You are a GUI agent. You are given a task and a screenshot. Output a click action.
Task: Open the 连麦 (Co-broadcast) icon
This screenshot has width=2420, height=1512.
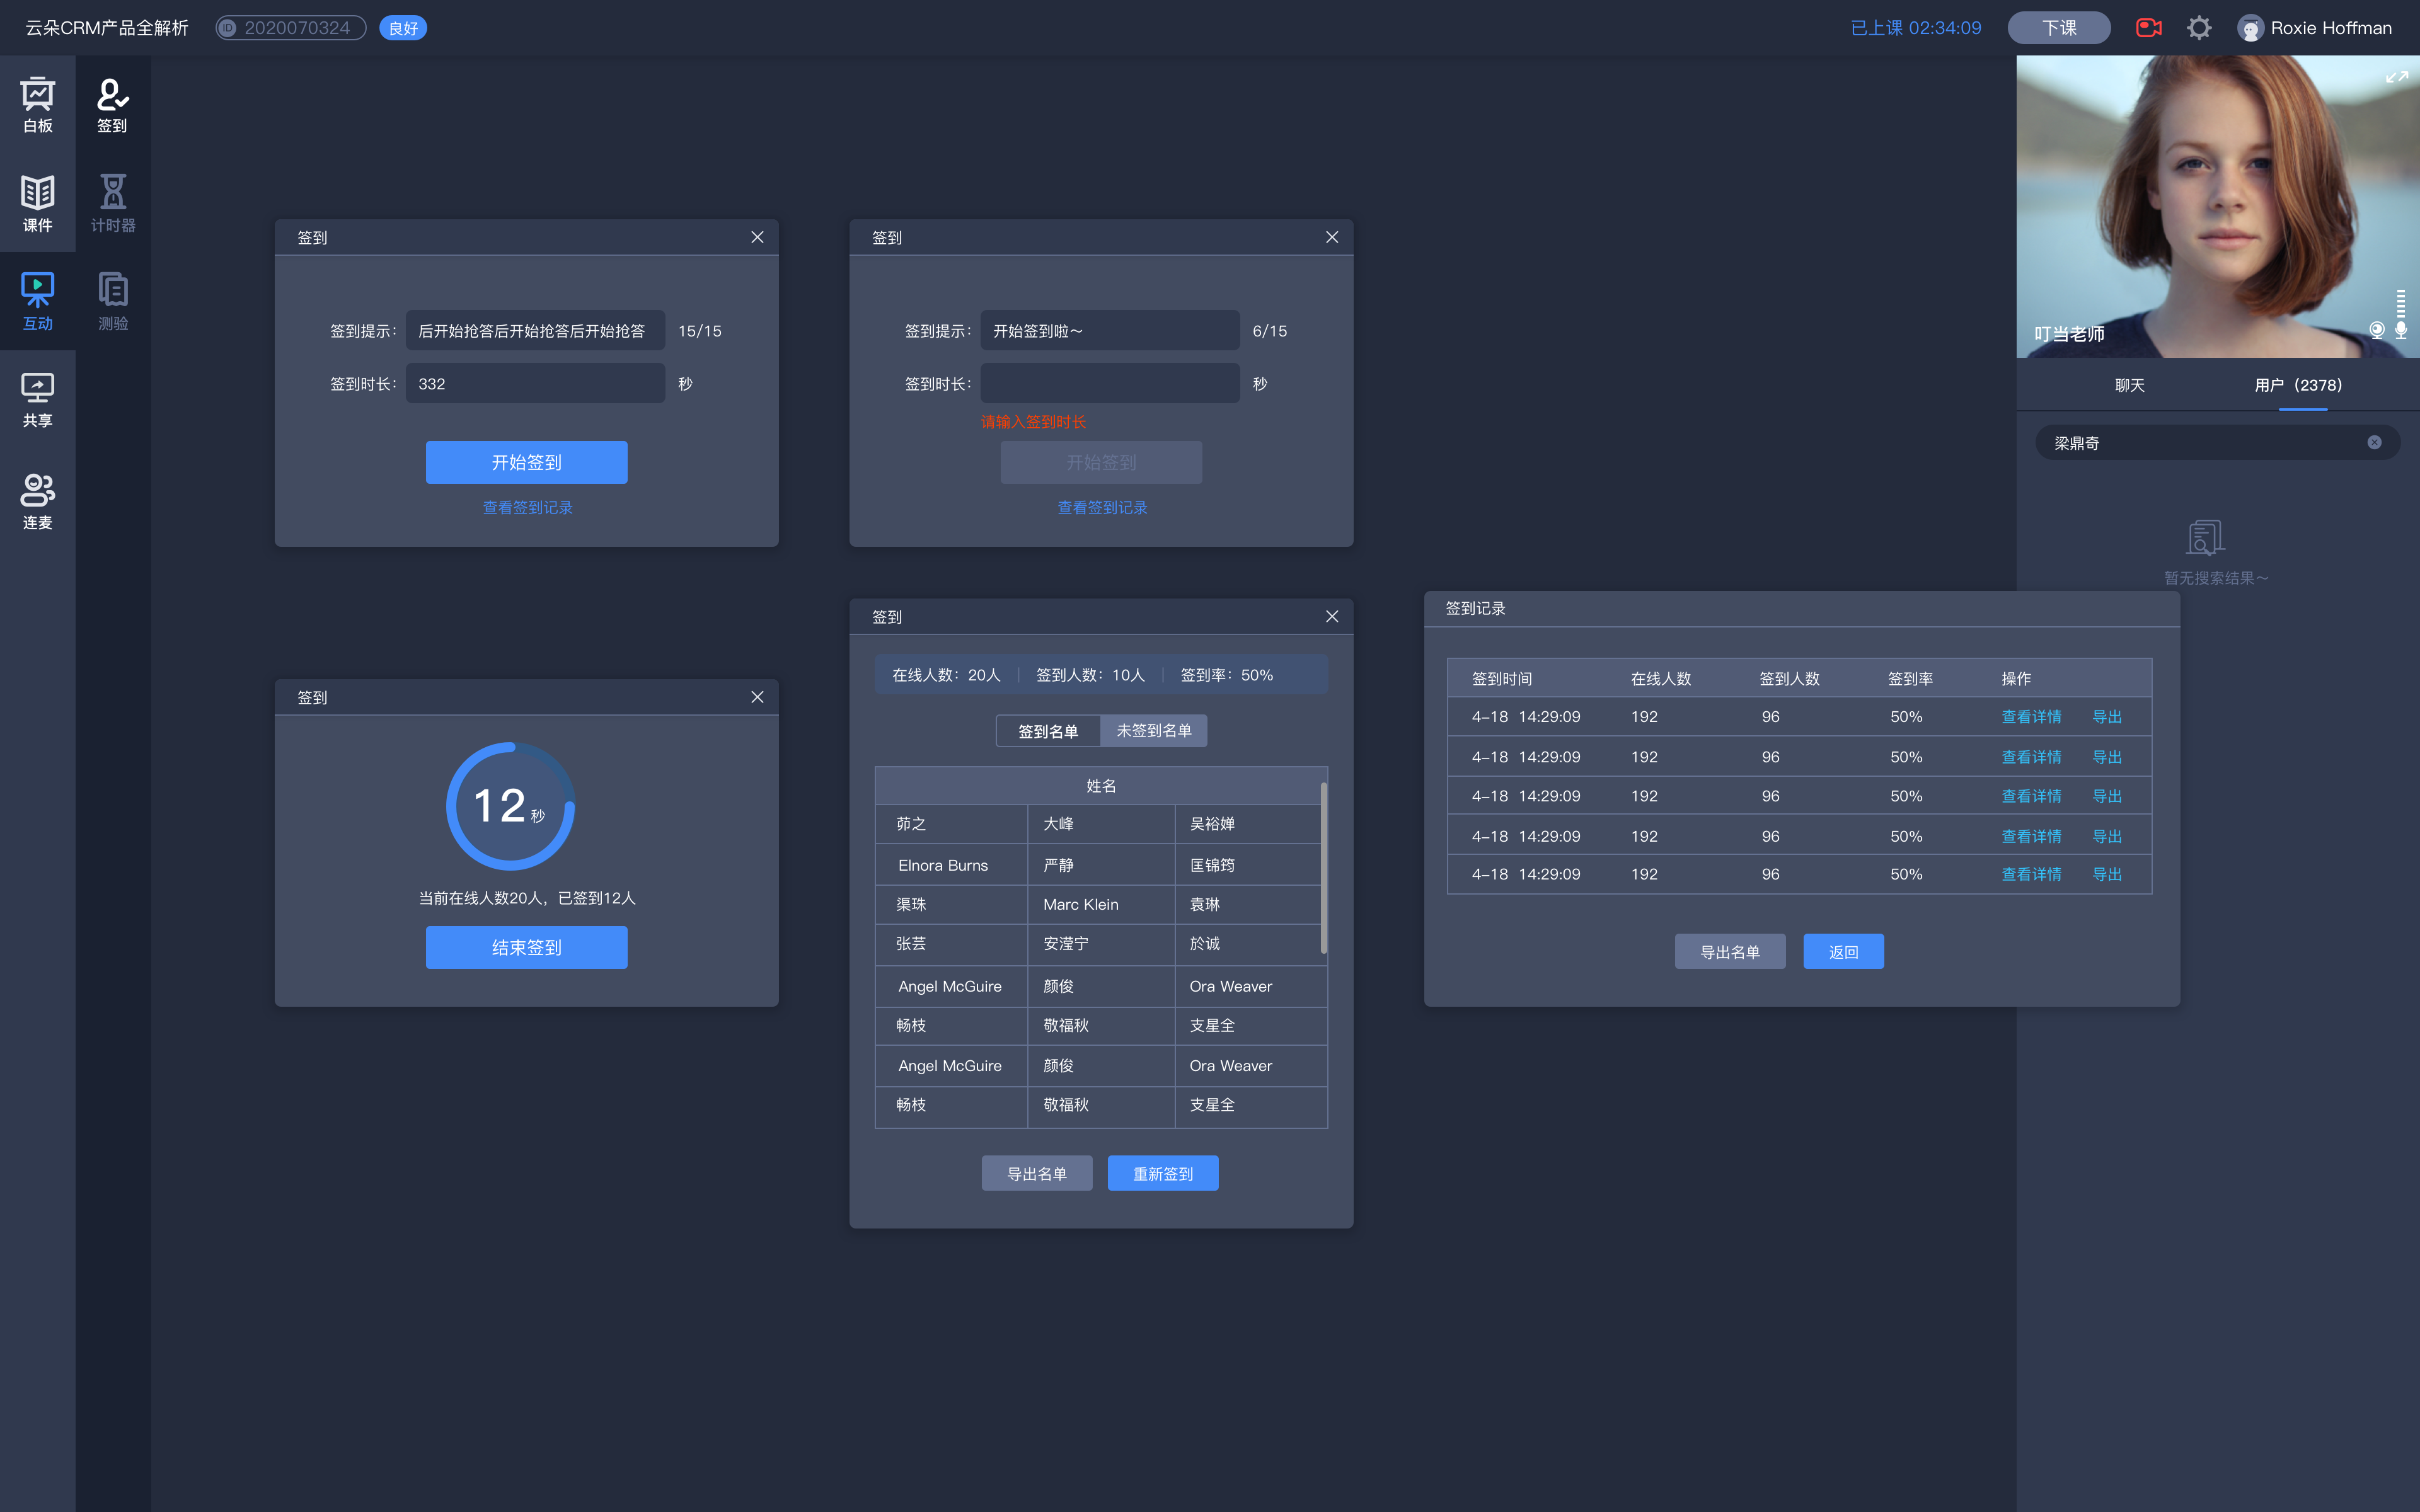38,496
